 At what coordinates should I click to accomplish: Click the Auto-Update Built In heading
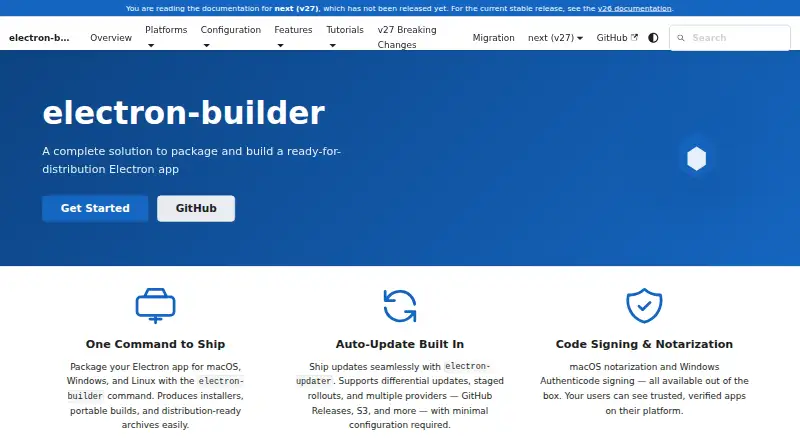[400, 344]
